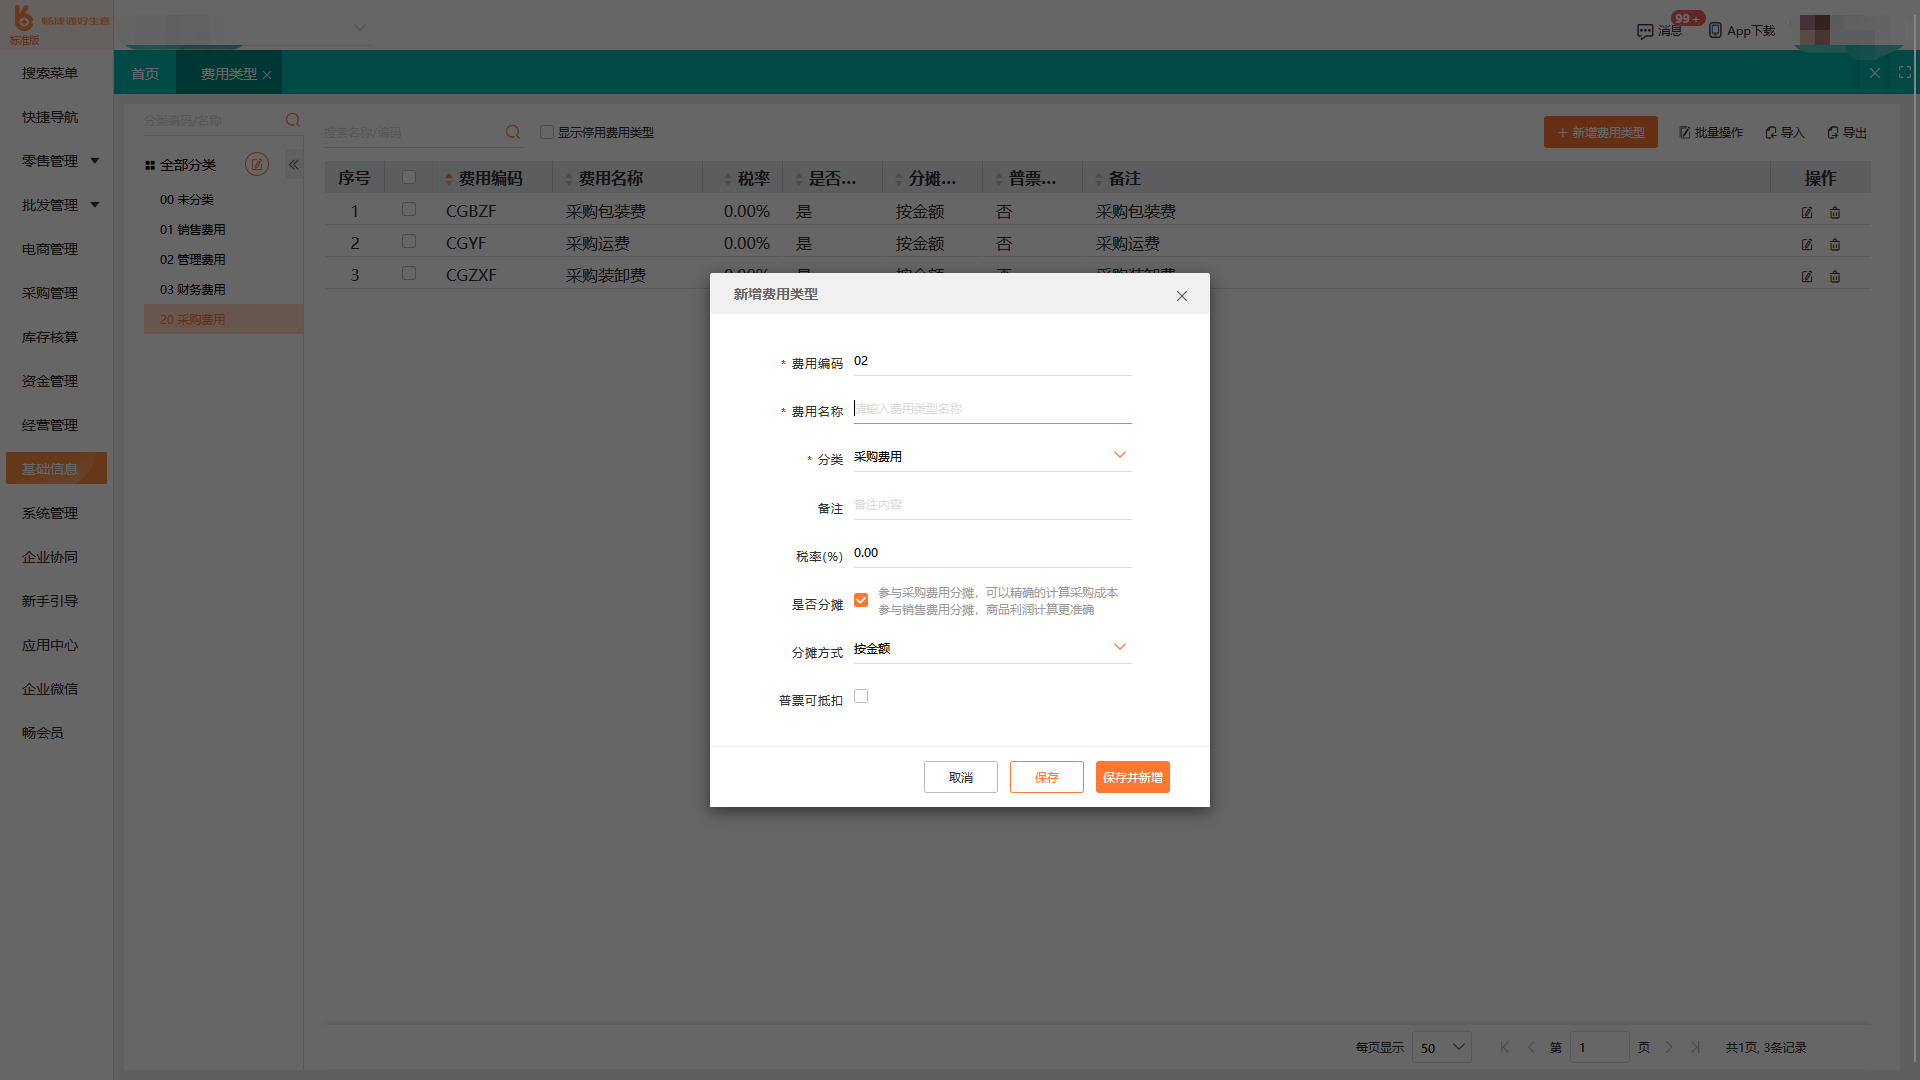Enter expense name in 费用名称 field
This screenshot has width=1920, height=1080.
coord(992,407)
